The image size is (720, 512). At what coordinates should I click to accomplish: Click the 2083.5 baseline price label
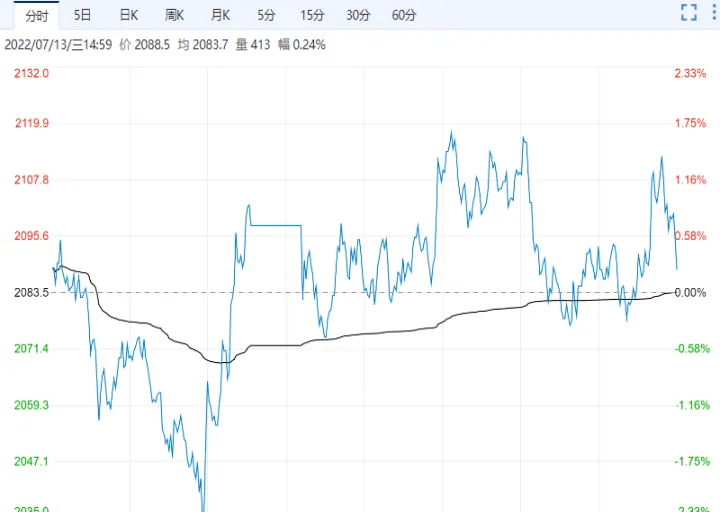pos(31,293)
